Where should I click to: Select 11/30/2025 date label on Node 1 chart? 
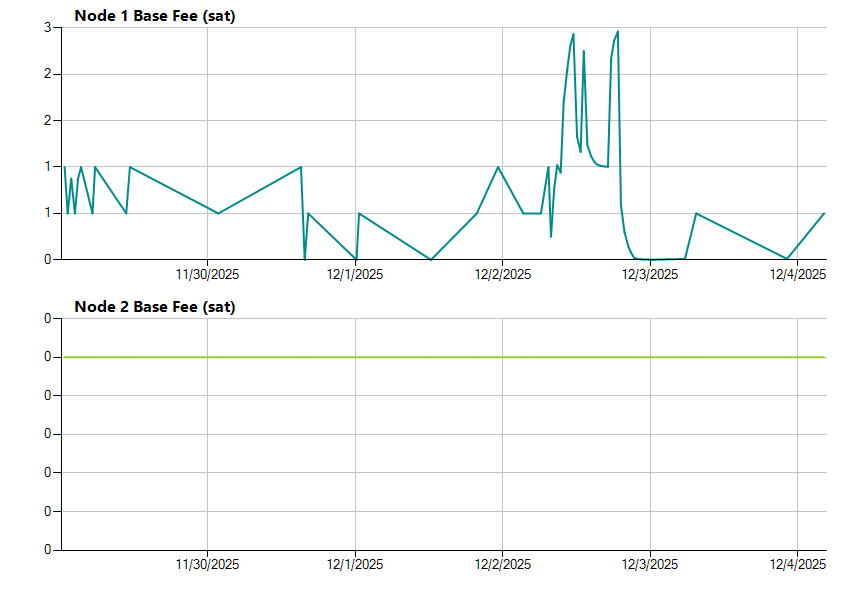[x=207, y=274]
